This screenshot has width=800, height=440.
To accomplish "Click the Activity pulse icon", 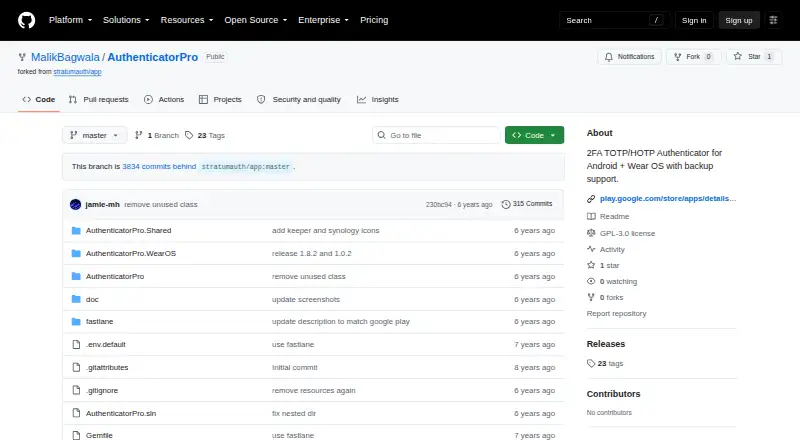I will [591, 249].
